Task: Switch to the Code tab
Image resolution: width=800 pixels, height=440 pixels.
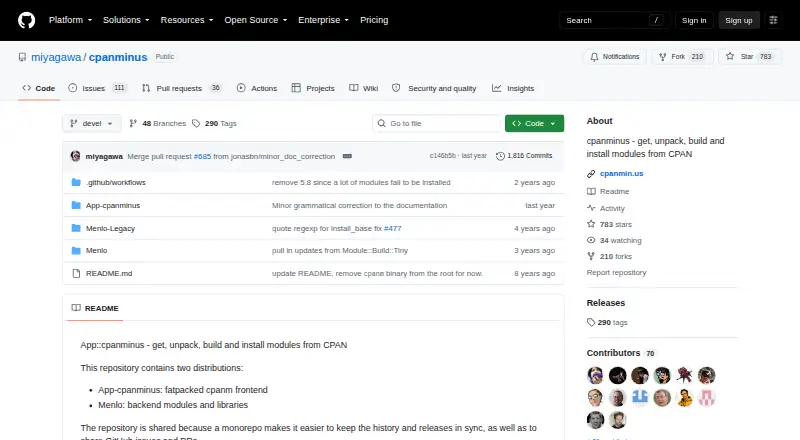Action: click(x=39, y=88)
